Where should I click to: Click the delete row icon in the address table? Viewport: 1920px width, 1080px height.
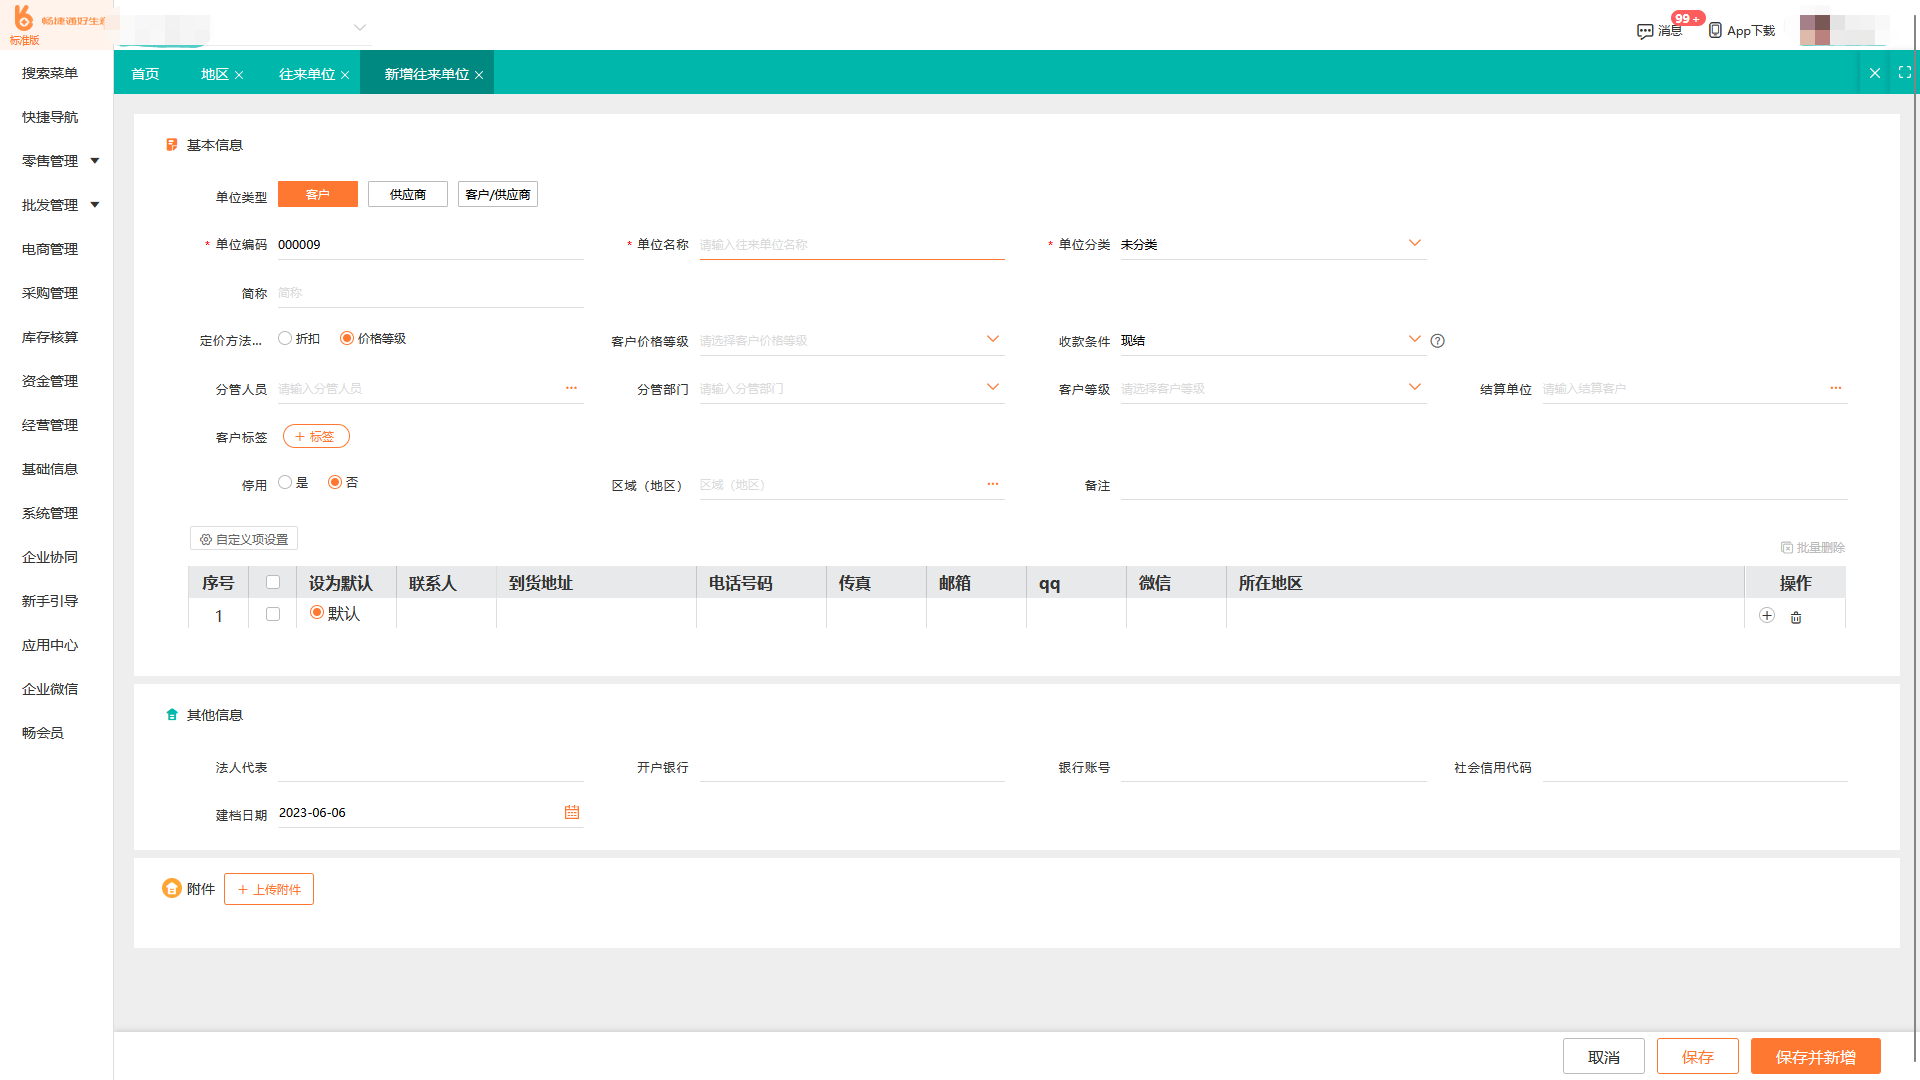pyautogui.click(x=1796, y=616)
